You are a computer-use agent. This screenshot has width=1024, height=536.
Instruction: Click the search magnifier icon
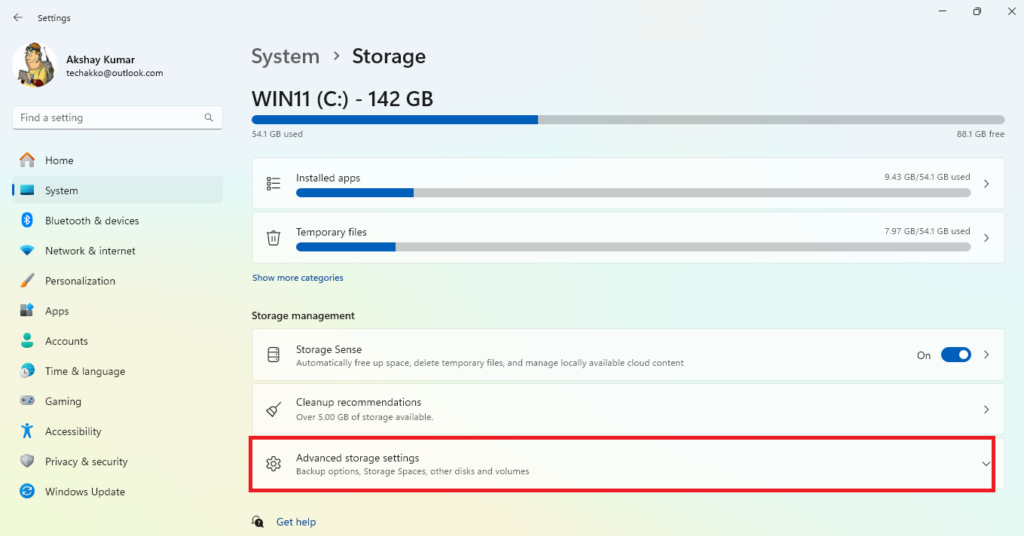point(208,118)
